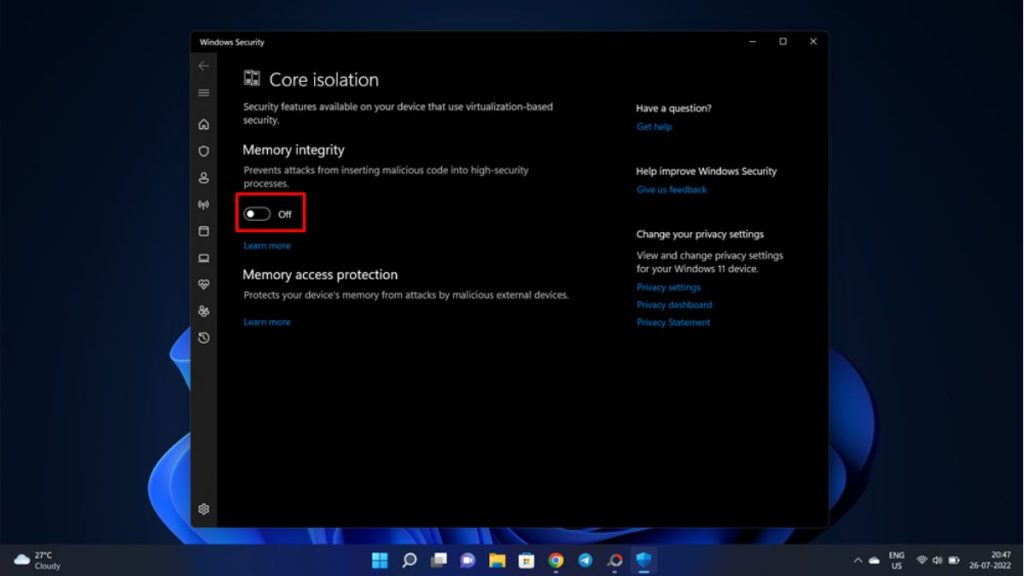Viewport: 1024px width, 576px height.
Task: Launch Google Chrome from the taskbar
Action: [x=556, y=560]
